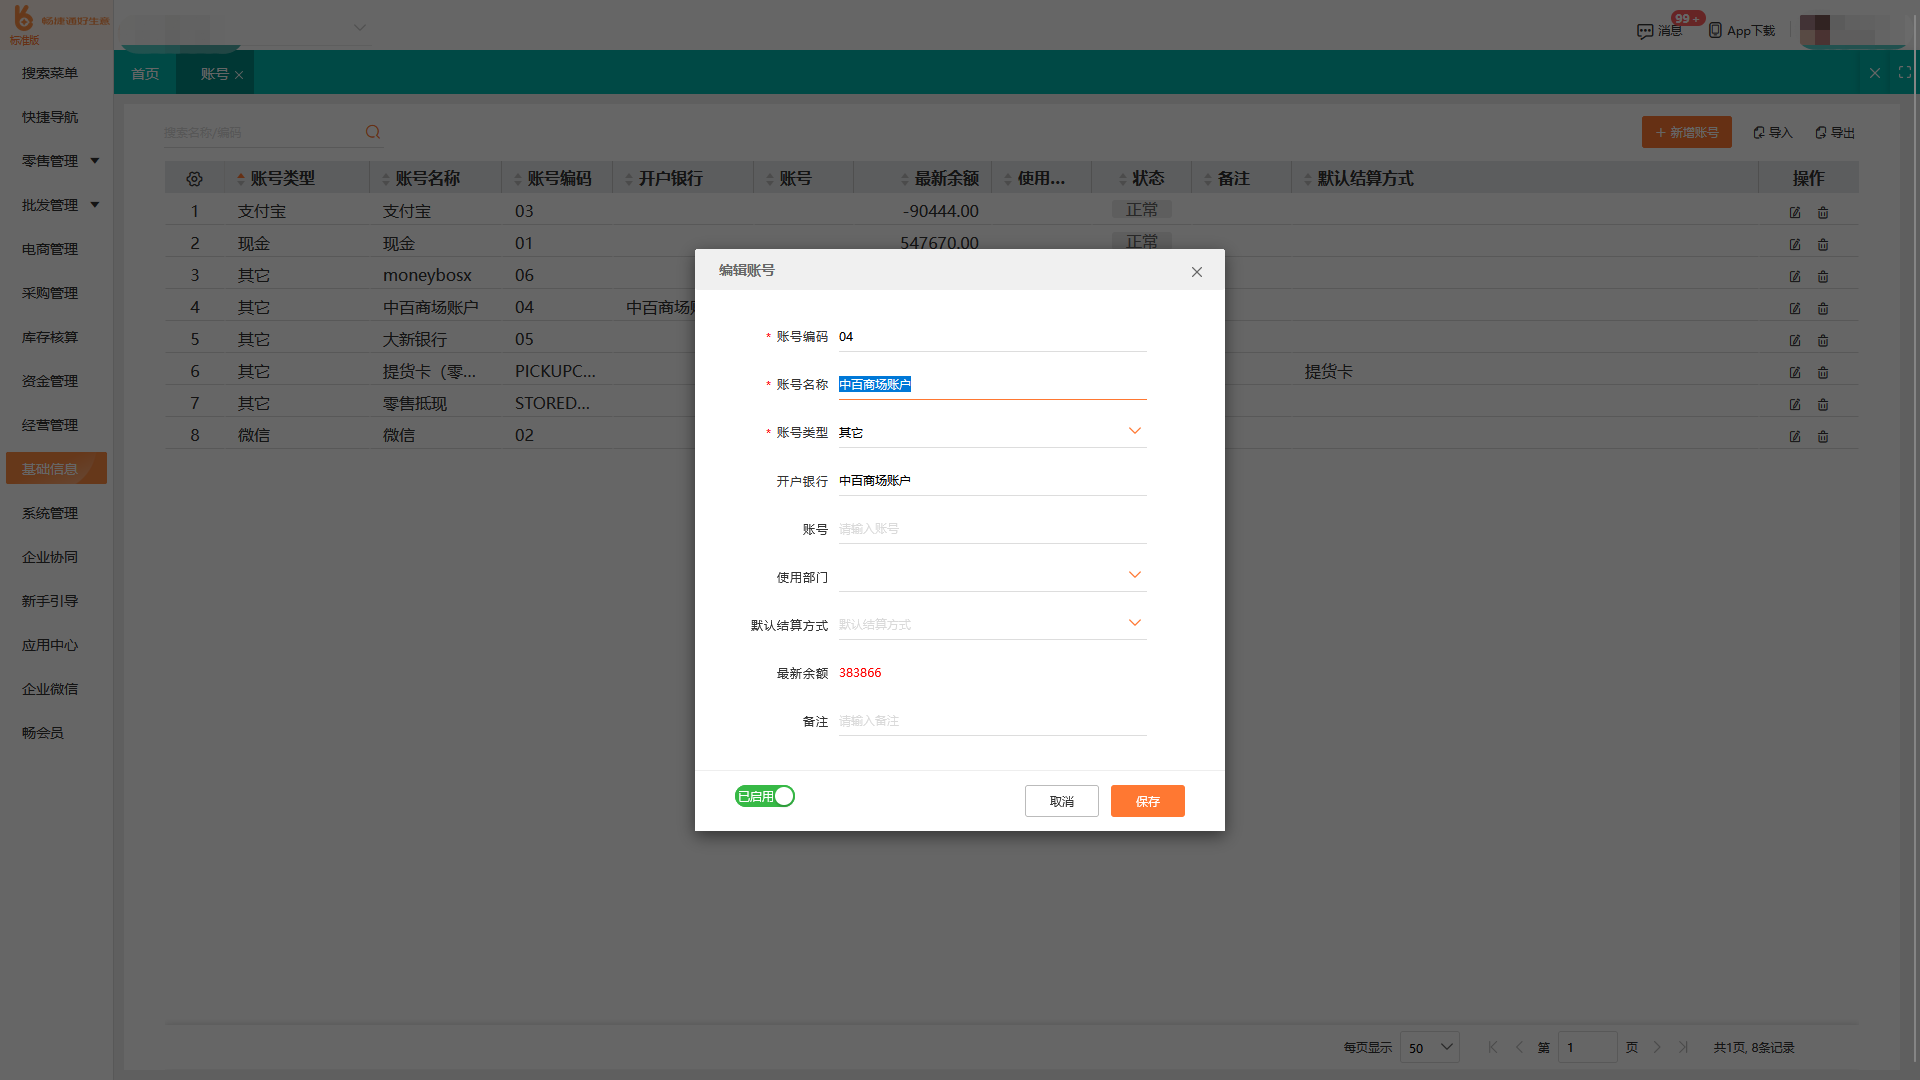Screen dimensions: 1920x1080
Task: Click the 首页 tab in top navigation
Action: coord(144,74)
